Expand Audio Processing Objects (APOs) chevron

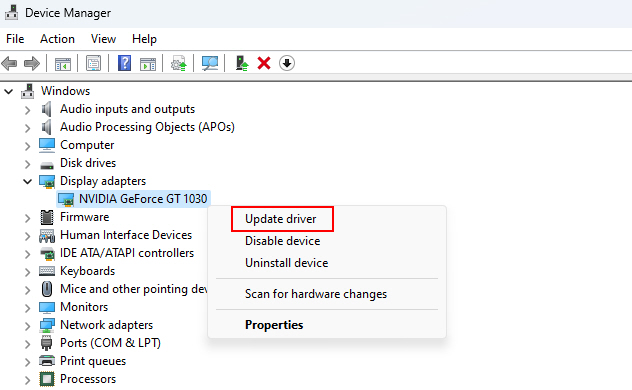(27, 128)
